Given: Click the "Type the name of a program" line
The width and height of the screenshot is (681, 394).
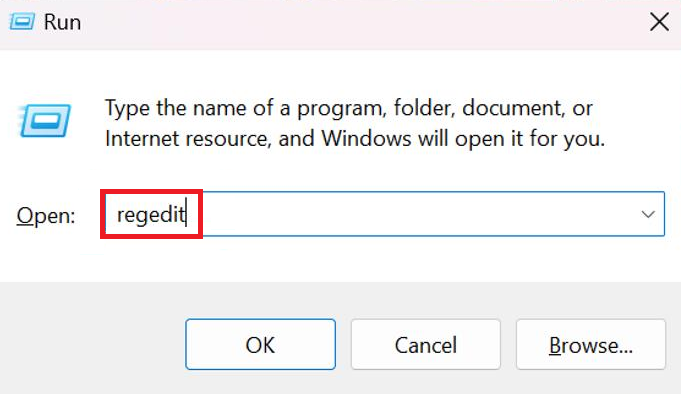Looking at the screenshot, I should tap(348, 108).
